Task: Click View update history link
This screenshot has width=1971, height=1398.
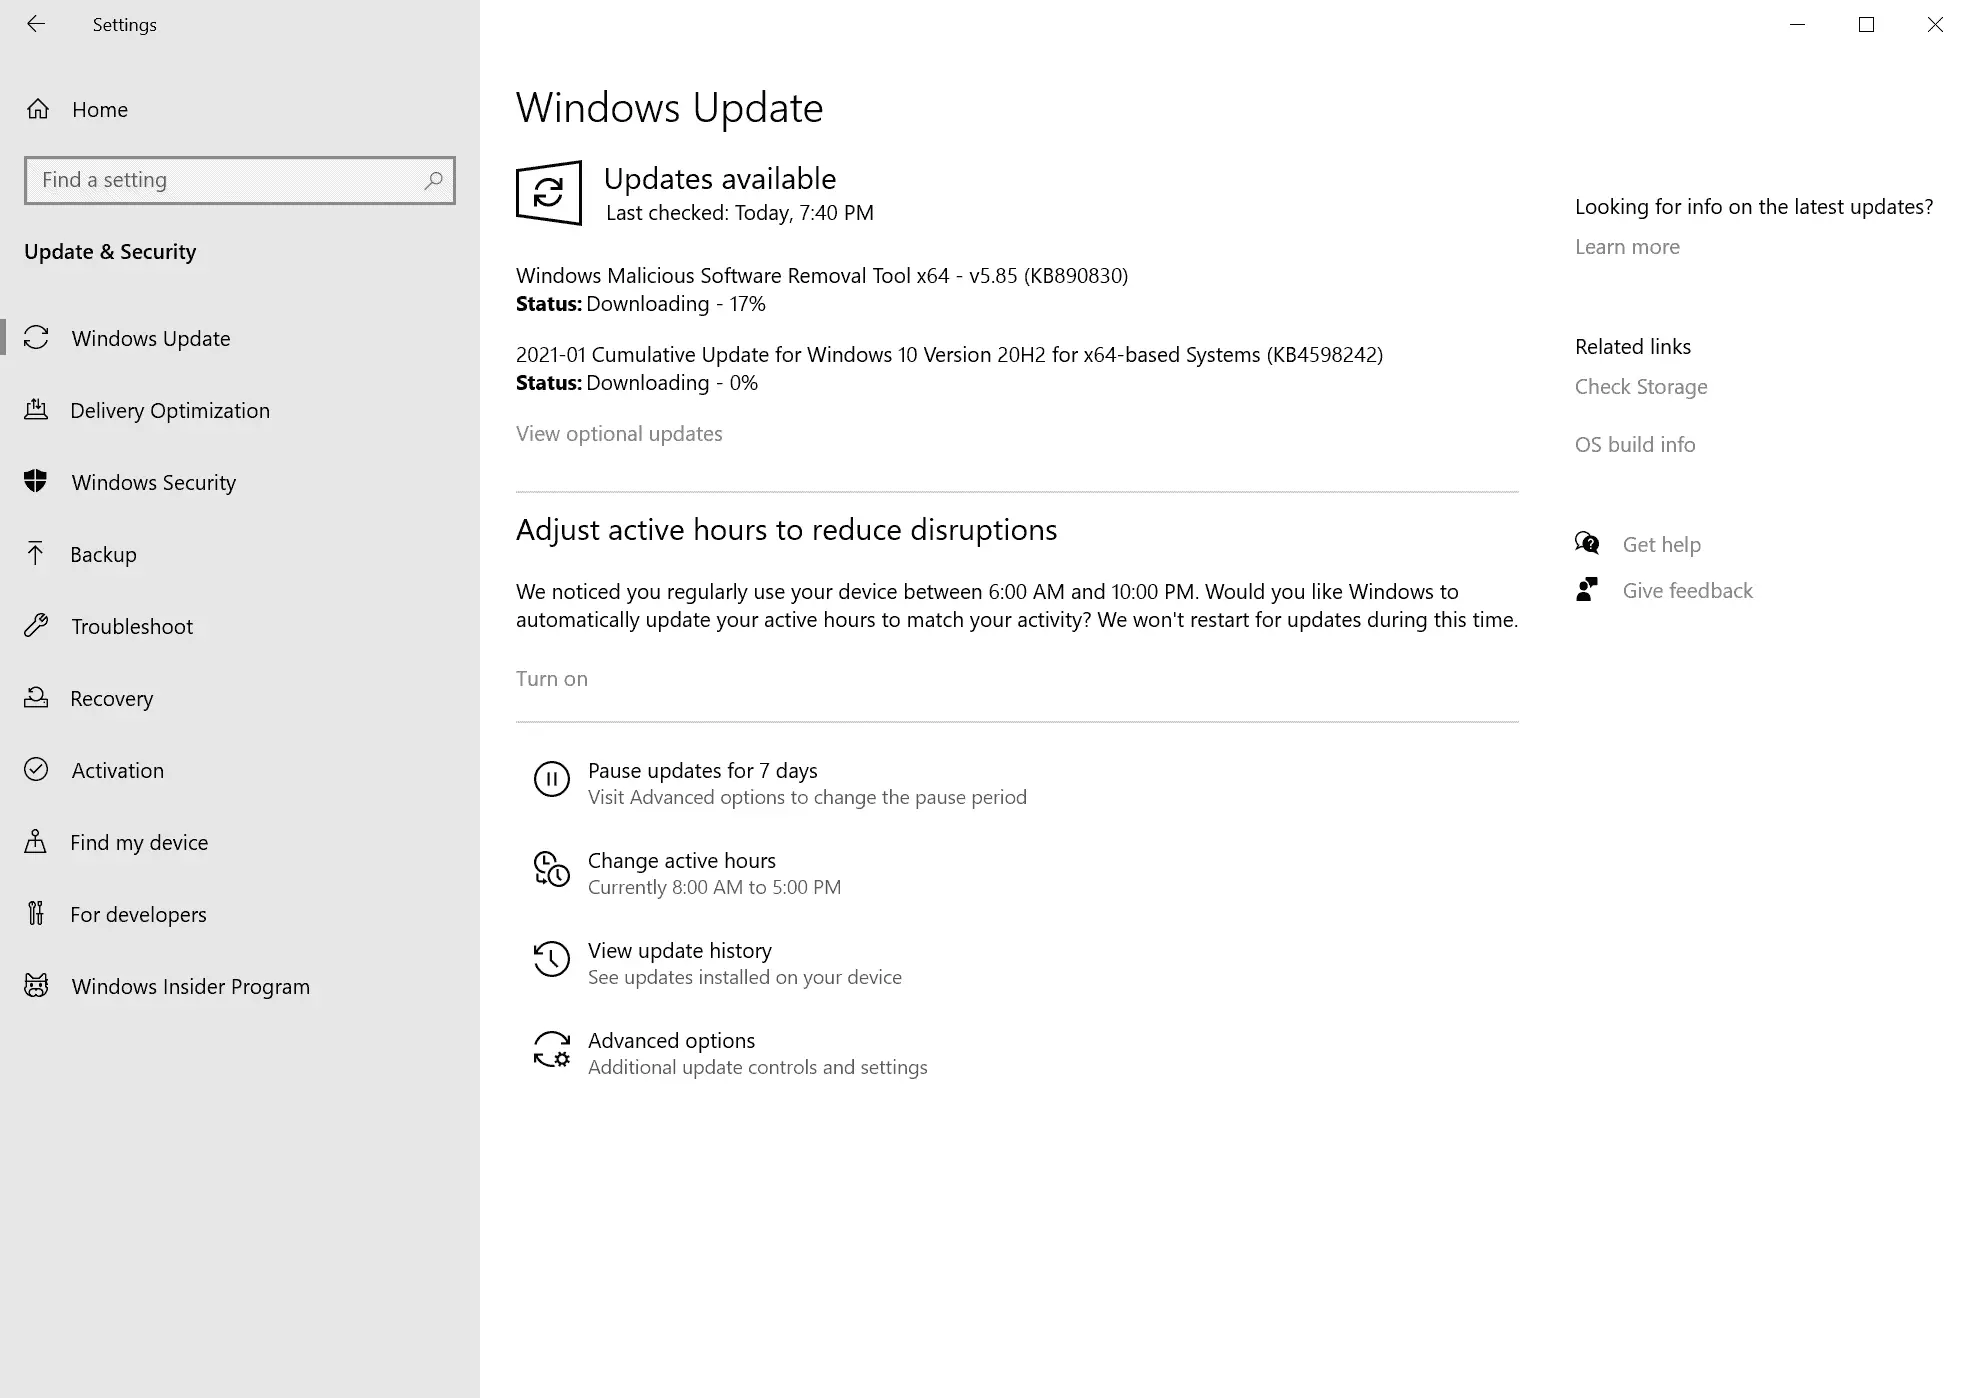Action: [x=679, y=949]
